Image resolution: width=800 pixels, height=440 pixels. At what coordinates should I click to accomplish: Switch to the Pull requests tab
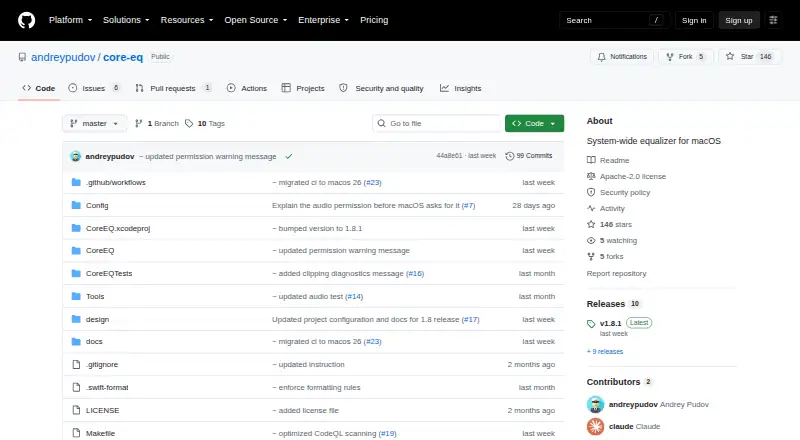173,88
